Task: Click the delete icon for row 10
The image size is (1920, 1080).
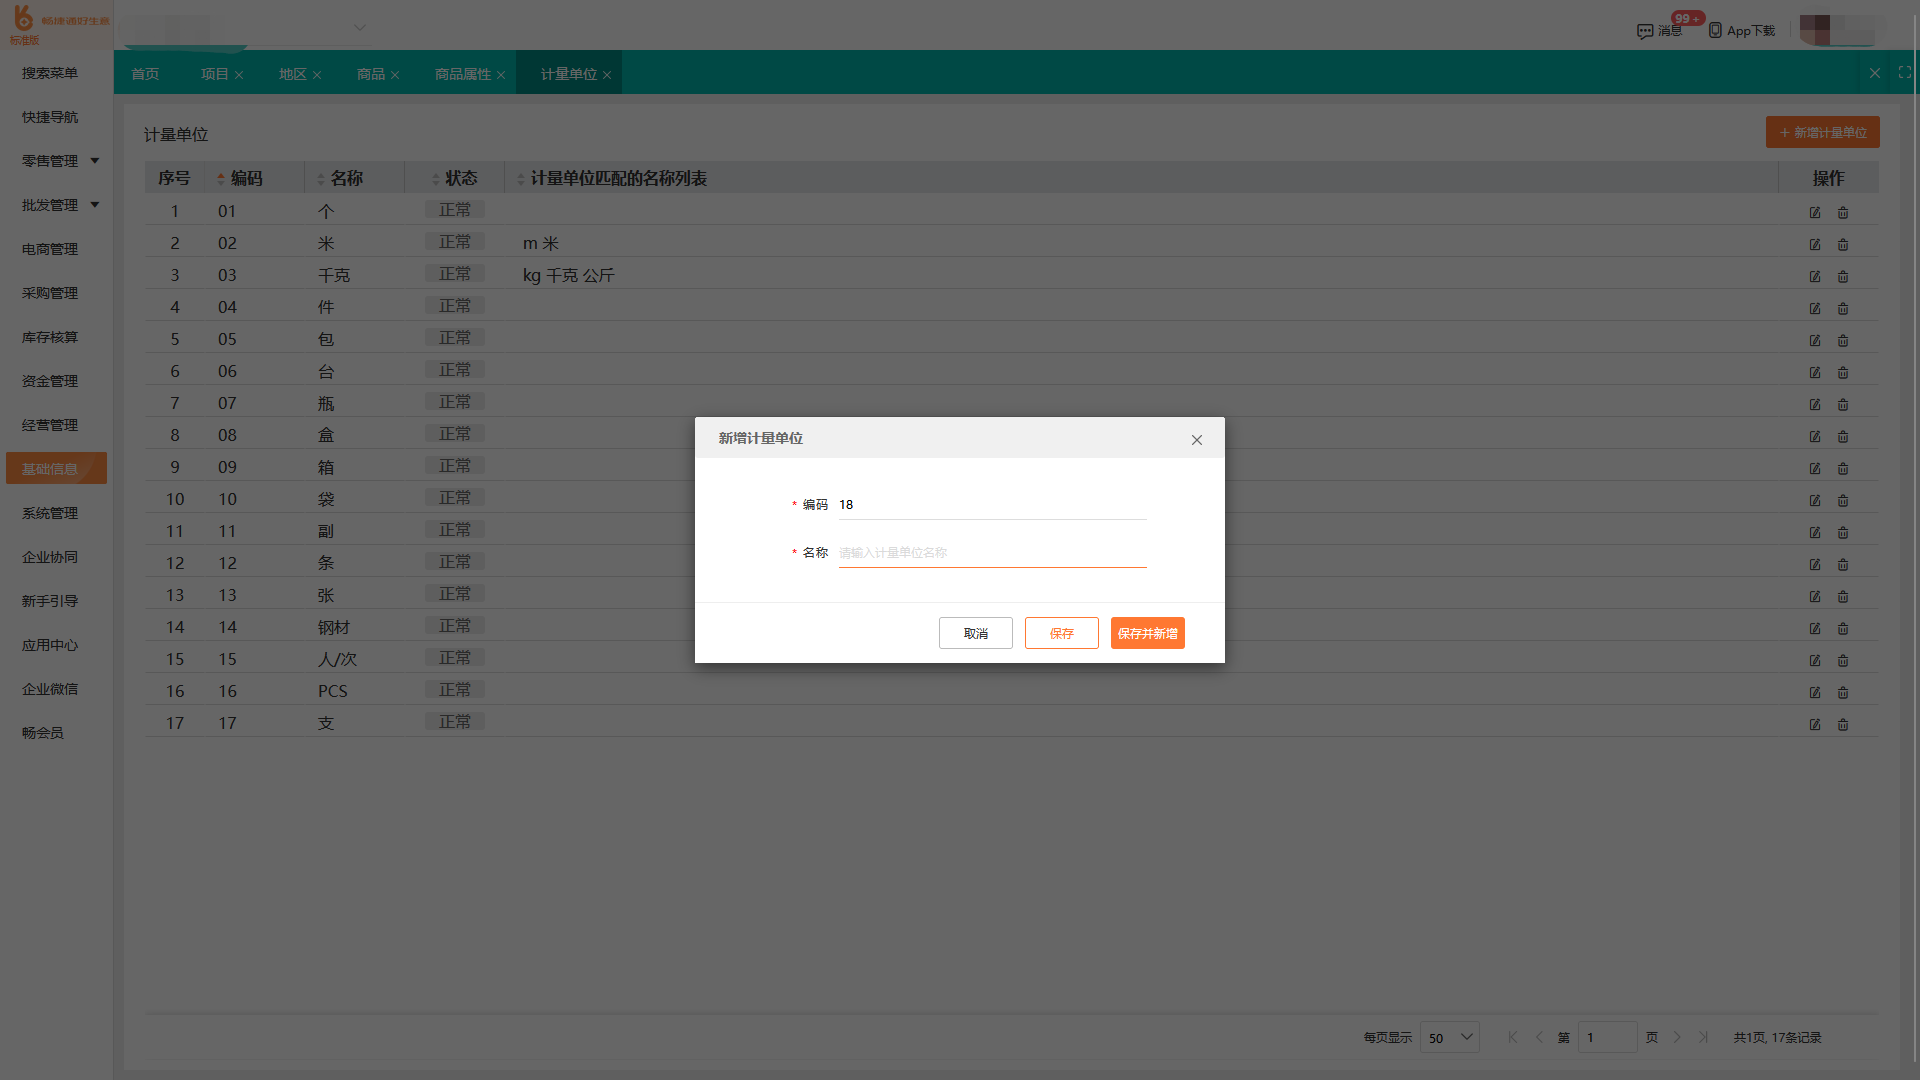Action: pyautogui.click(x=1844, y=500)
